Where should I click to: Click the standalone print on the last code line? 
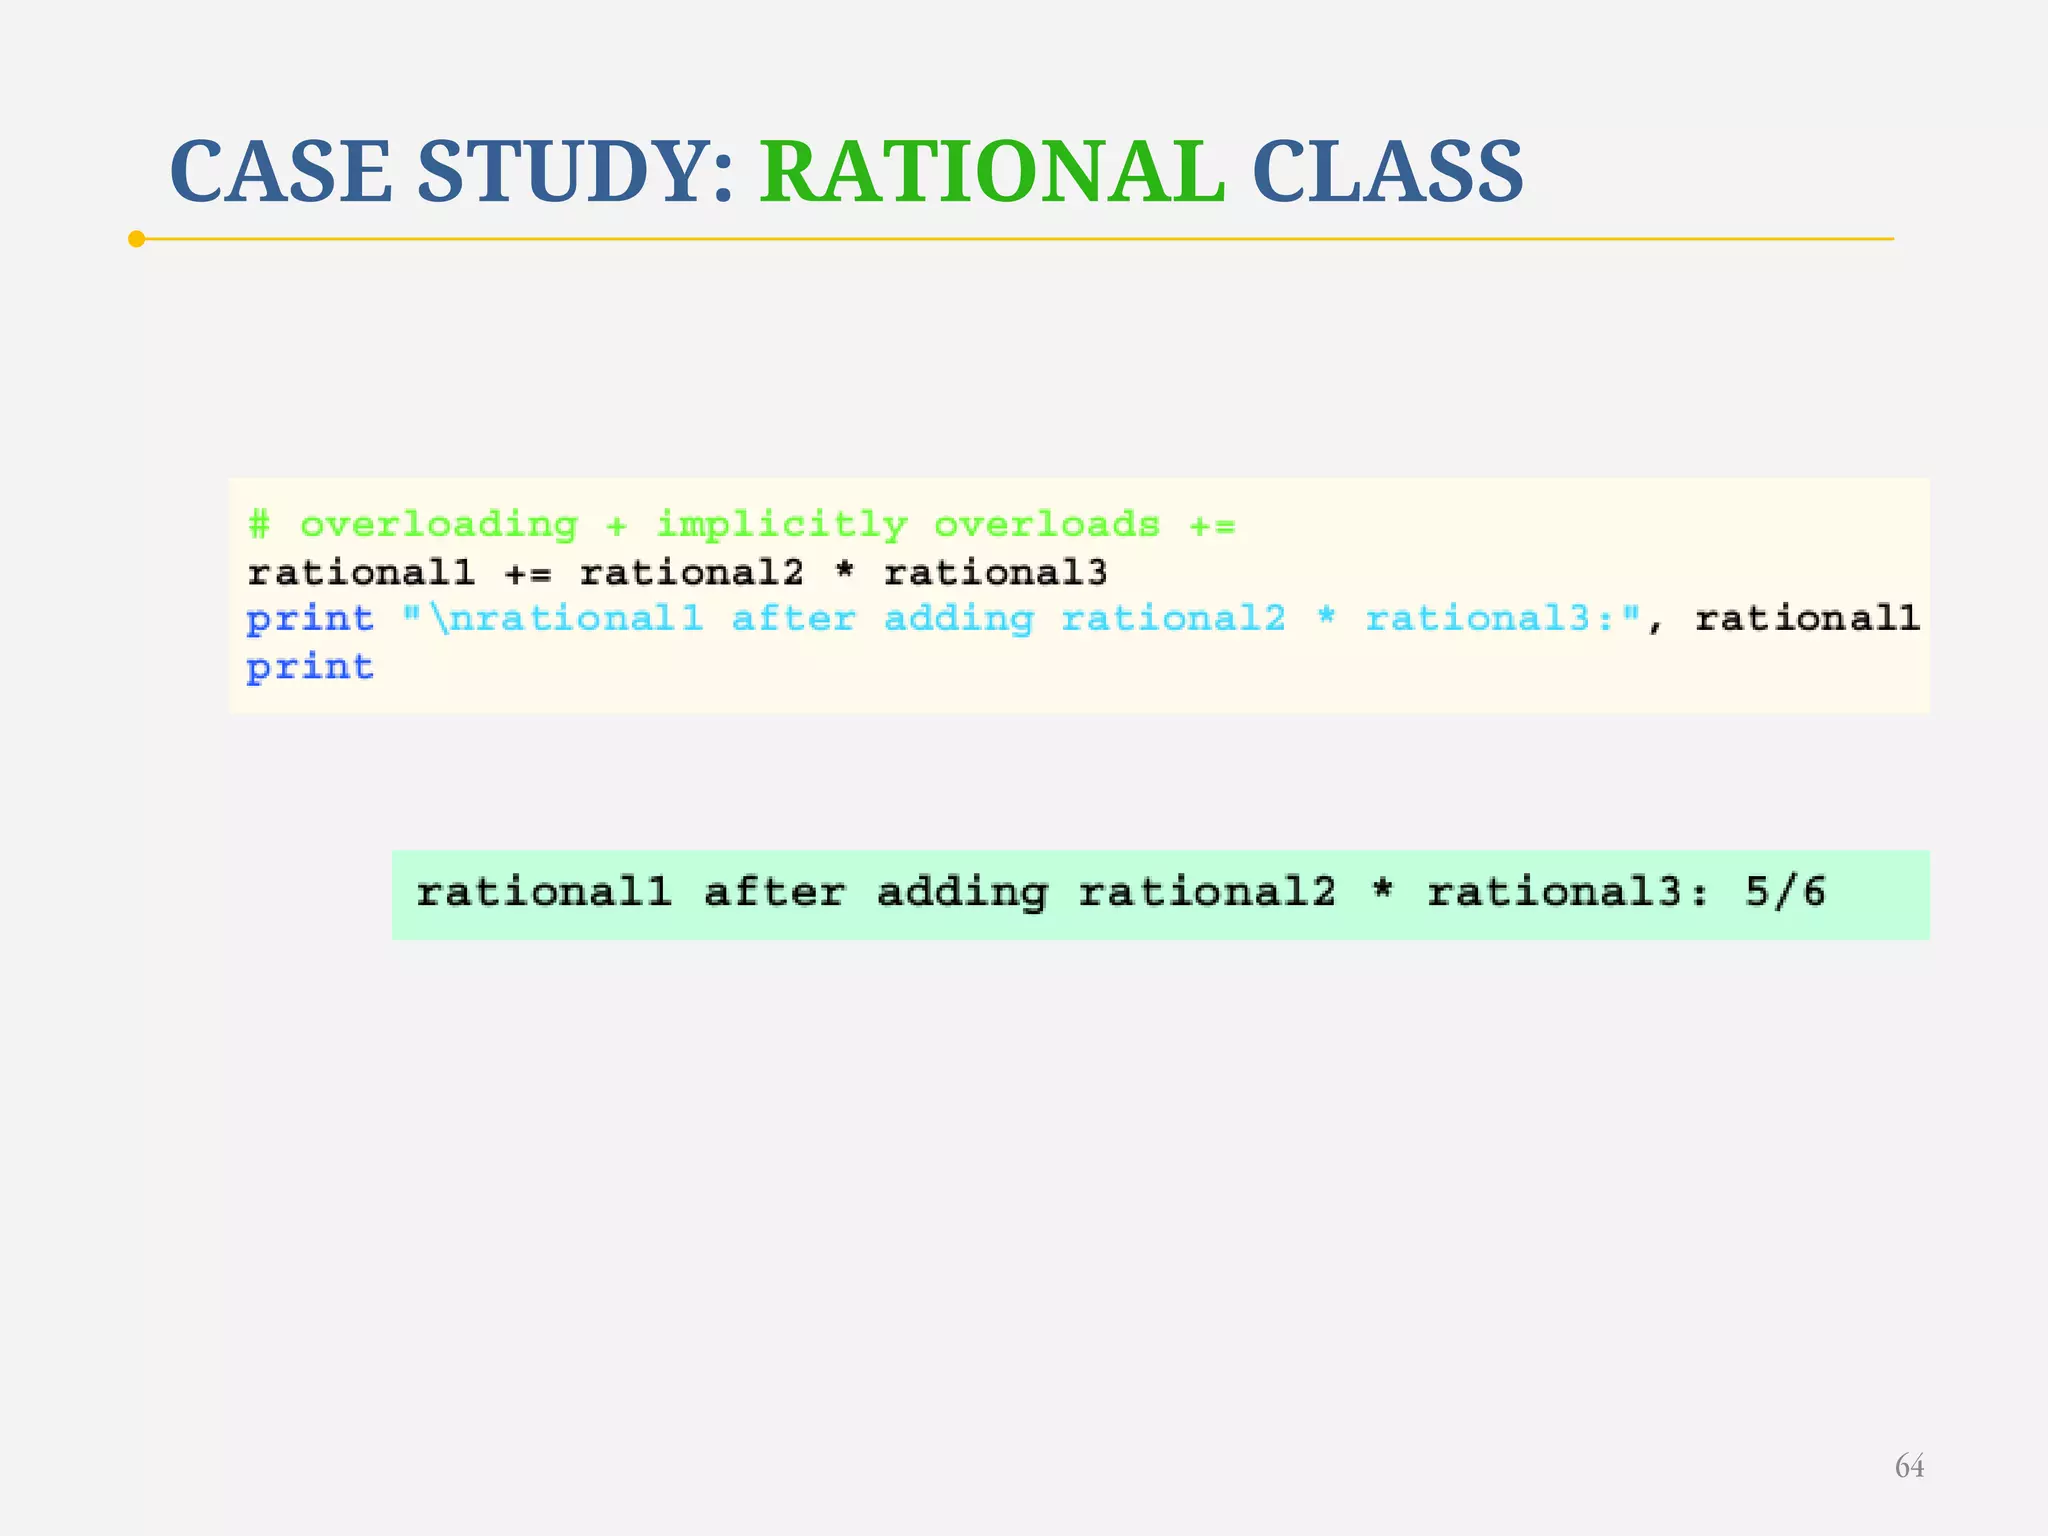(310, 667)
